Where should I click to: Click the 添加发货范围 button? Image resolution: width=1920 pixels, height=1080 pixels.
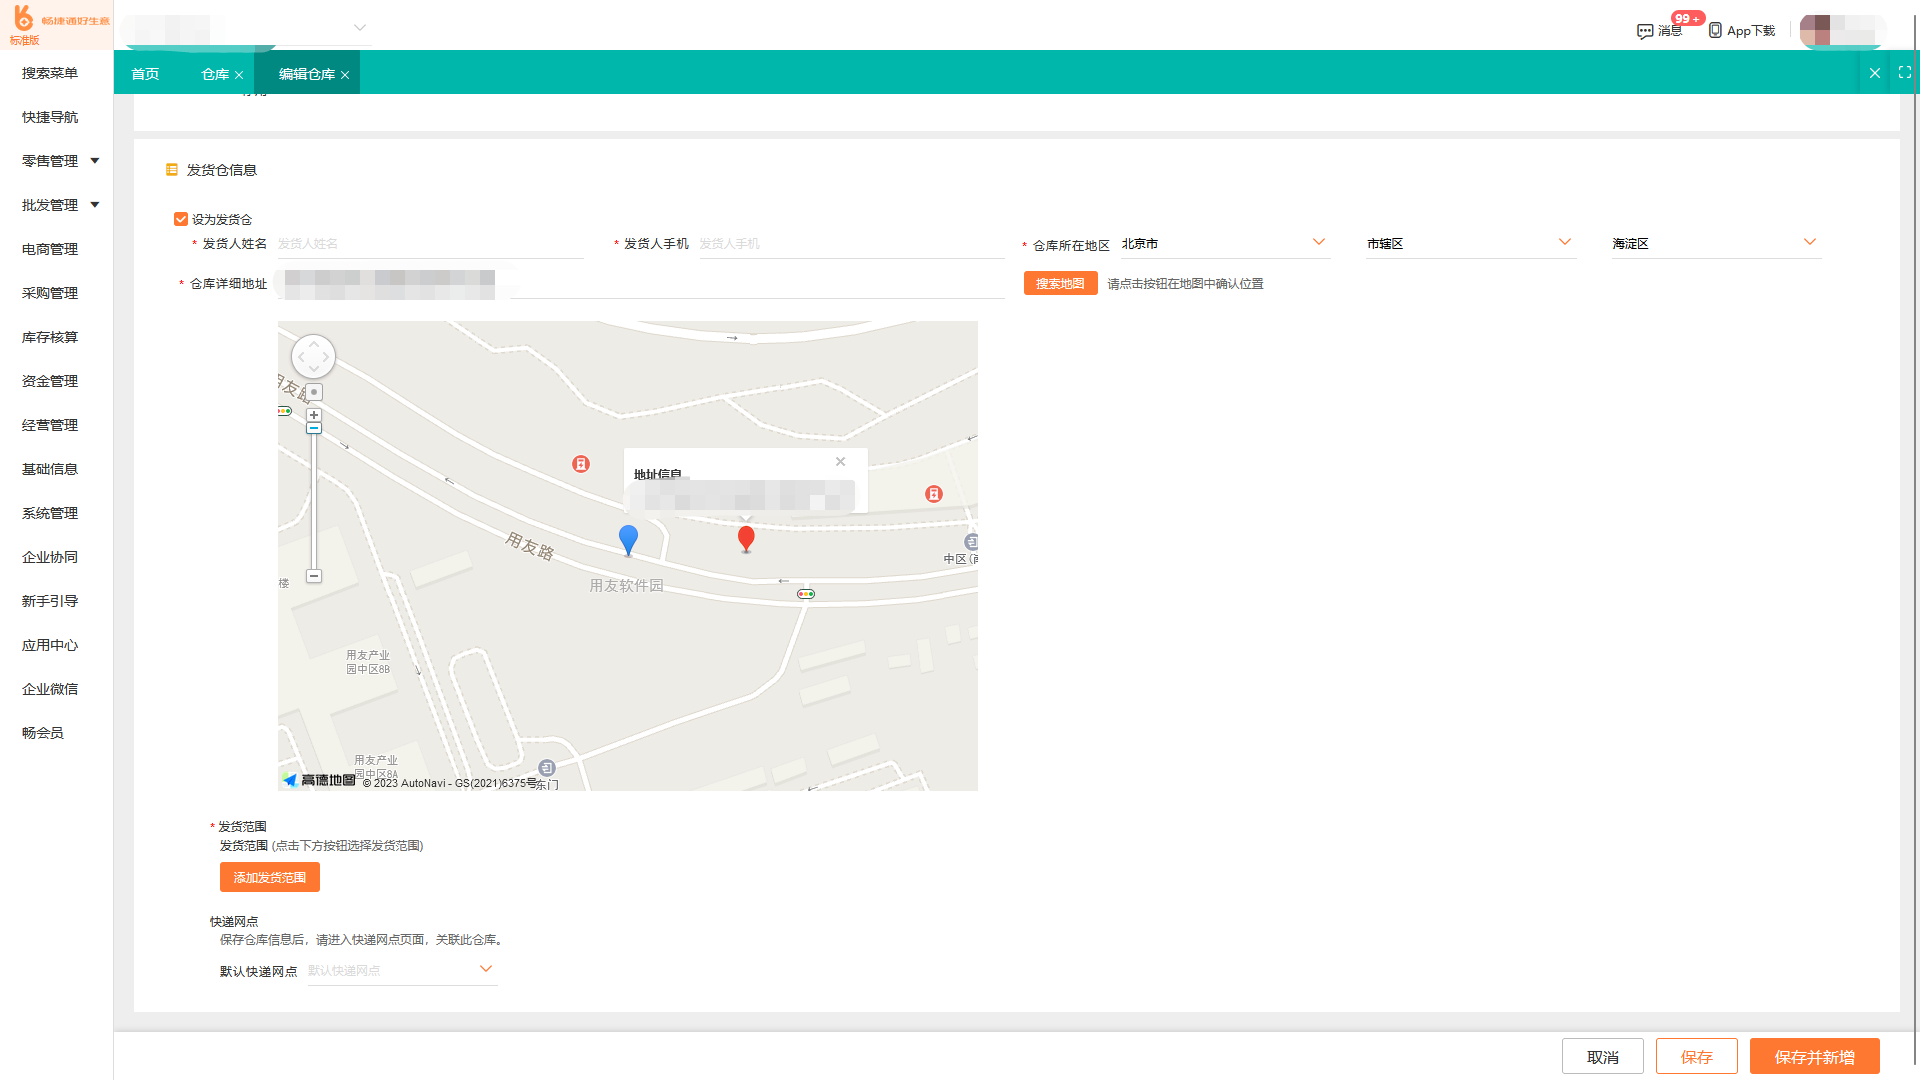[x=269, y=877]
